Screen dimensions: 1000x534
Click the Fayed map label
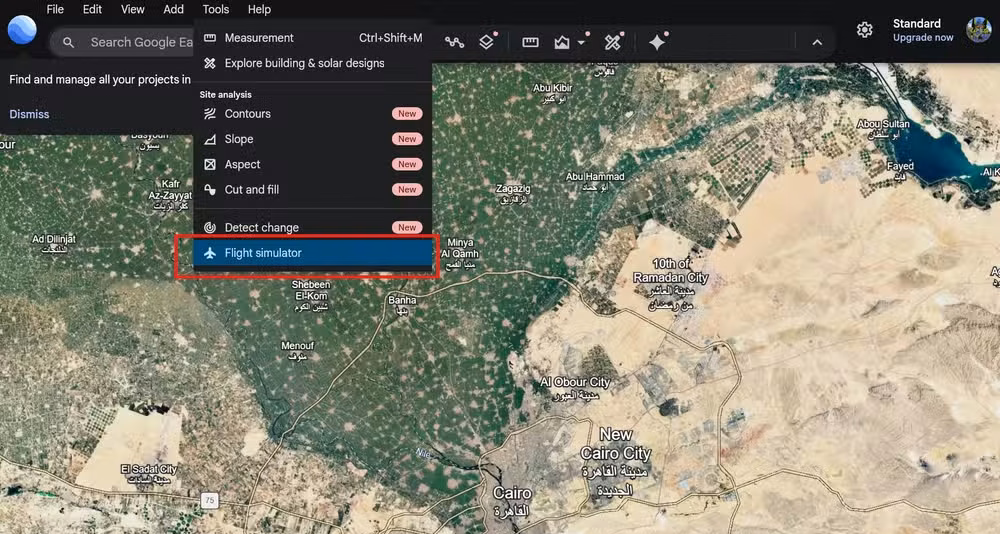(x=900, y=170)
